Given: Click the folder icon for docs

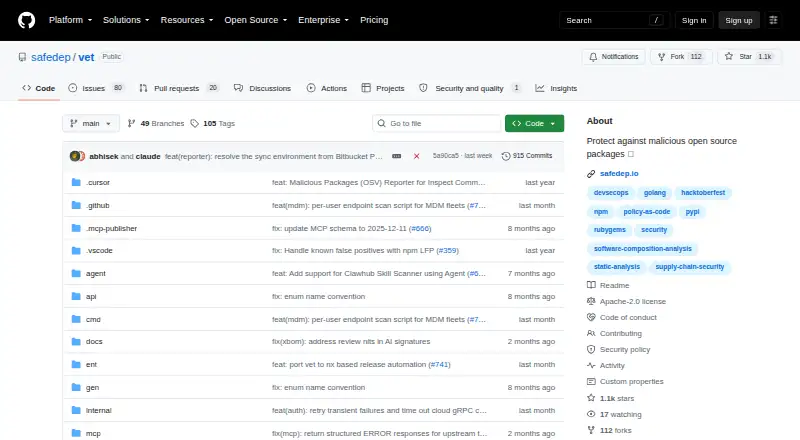Looking at the screenshot, I should pos(76,341).
